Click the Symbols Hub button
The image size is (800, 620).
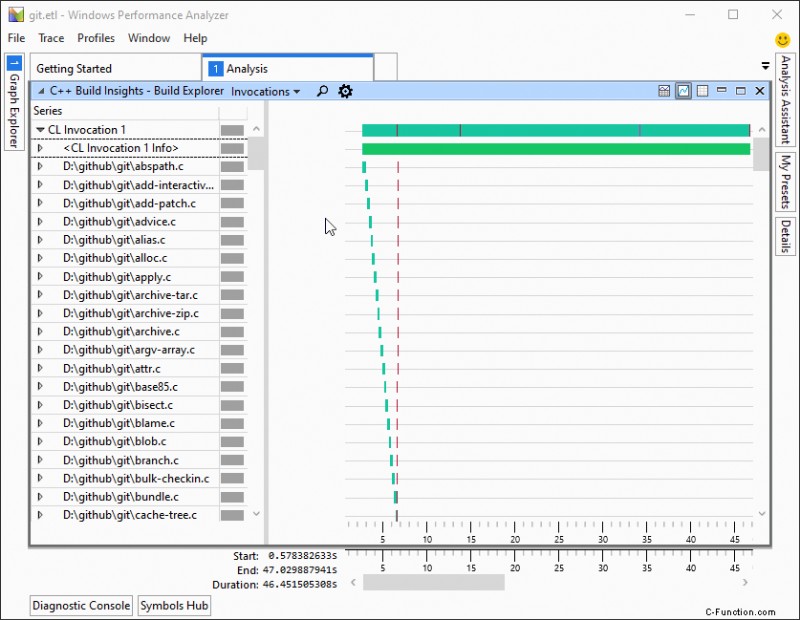174,605
